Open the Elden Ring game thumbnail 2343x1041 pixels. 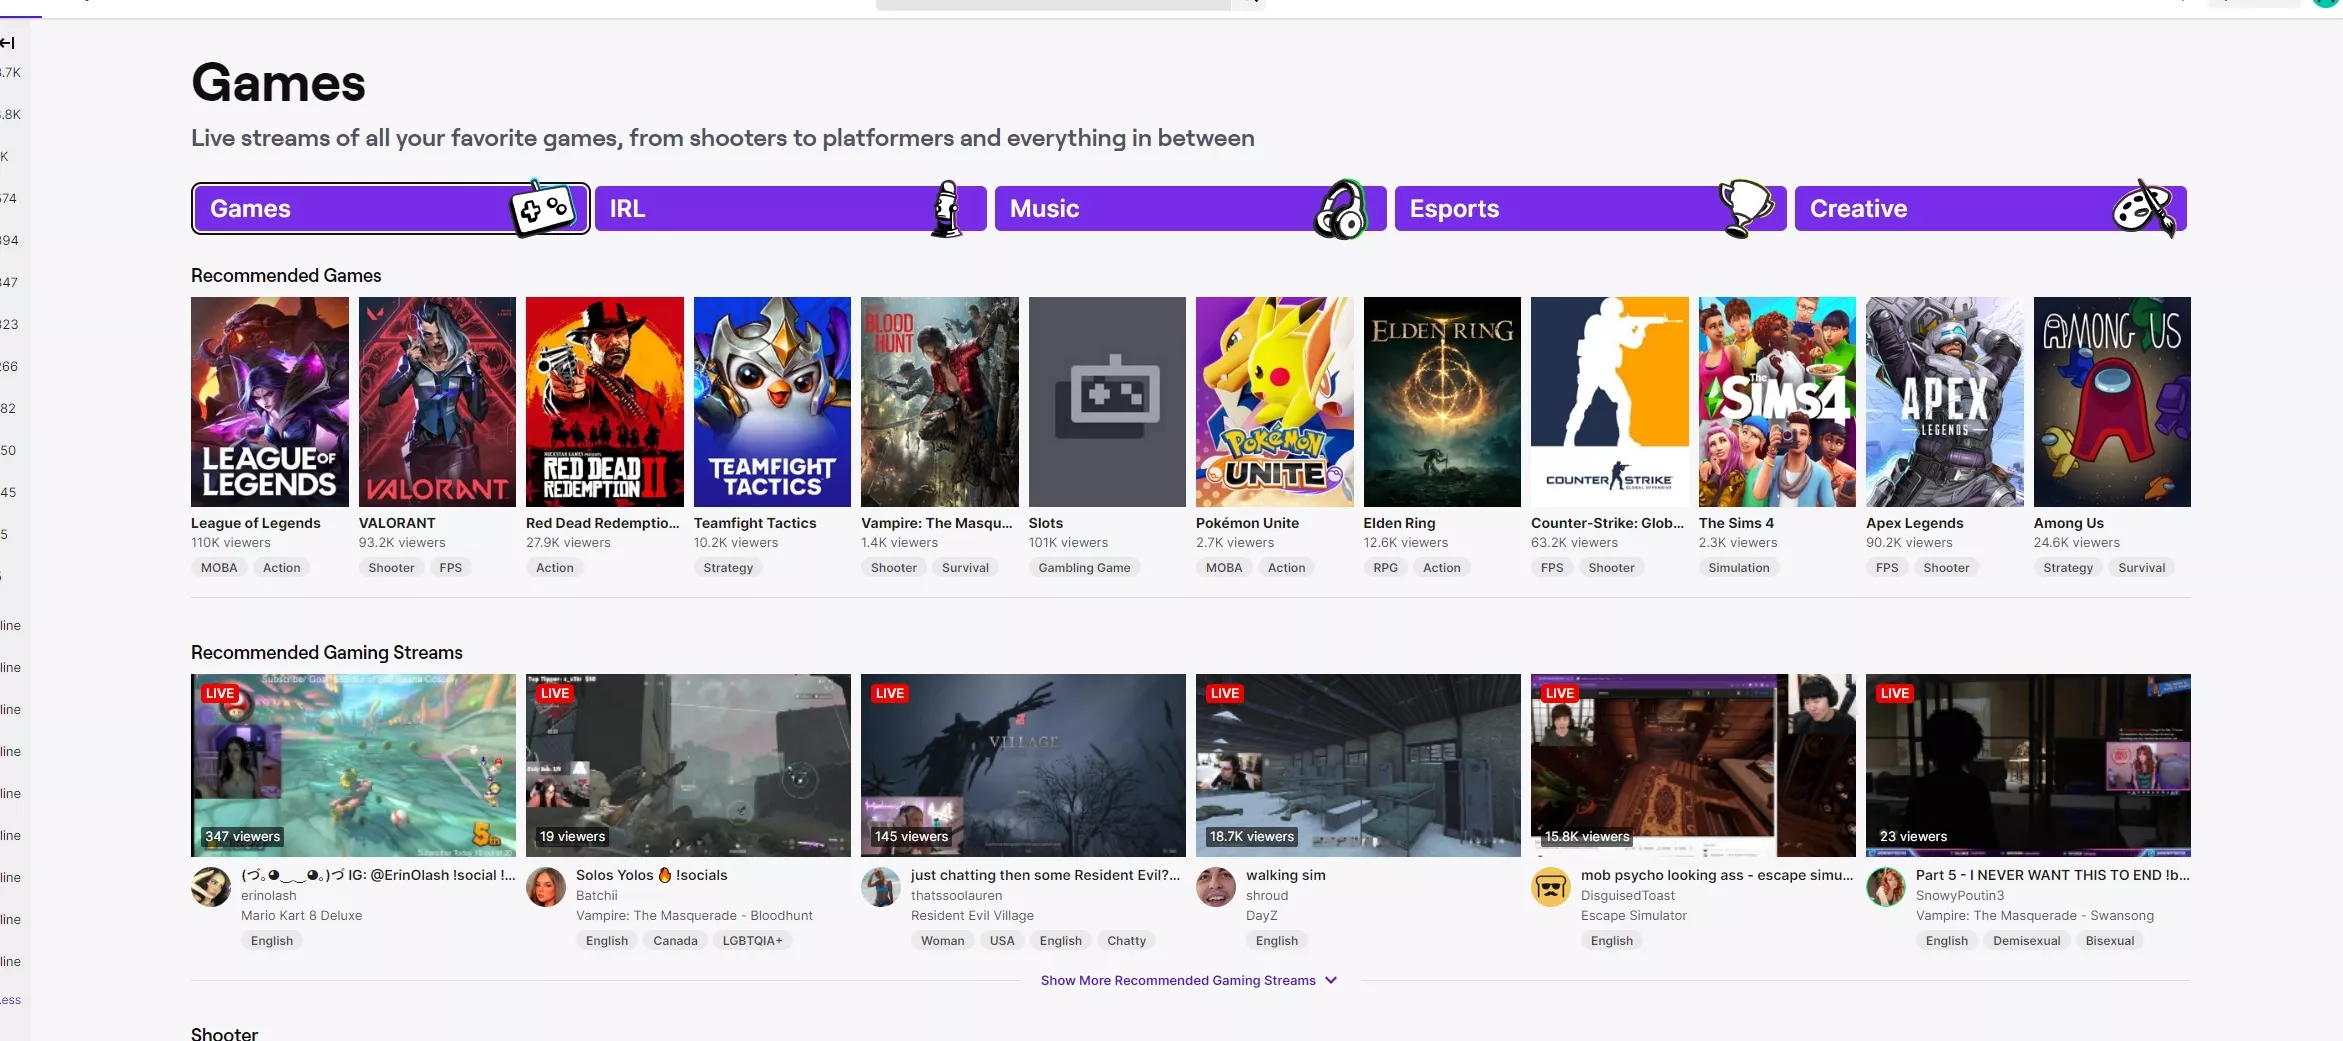click(1441, 401)
